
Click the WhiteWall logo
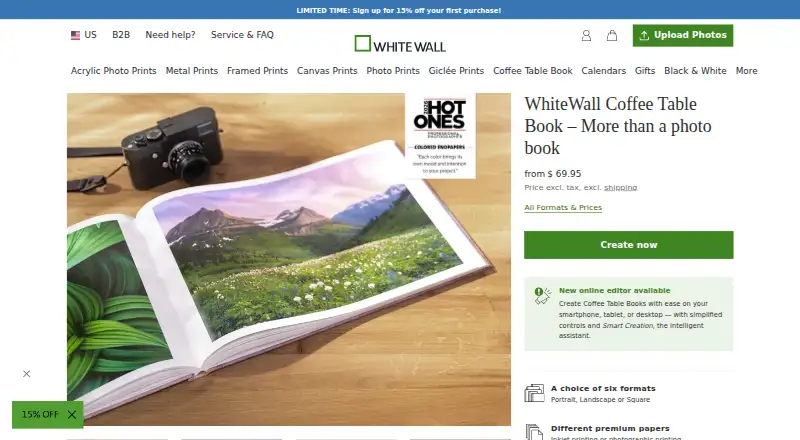coord(400,44)
